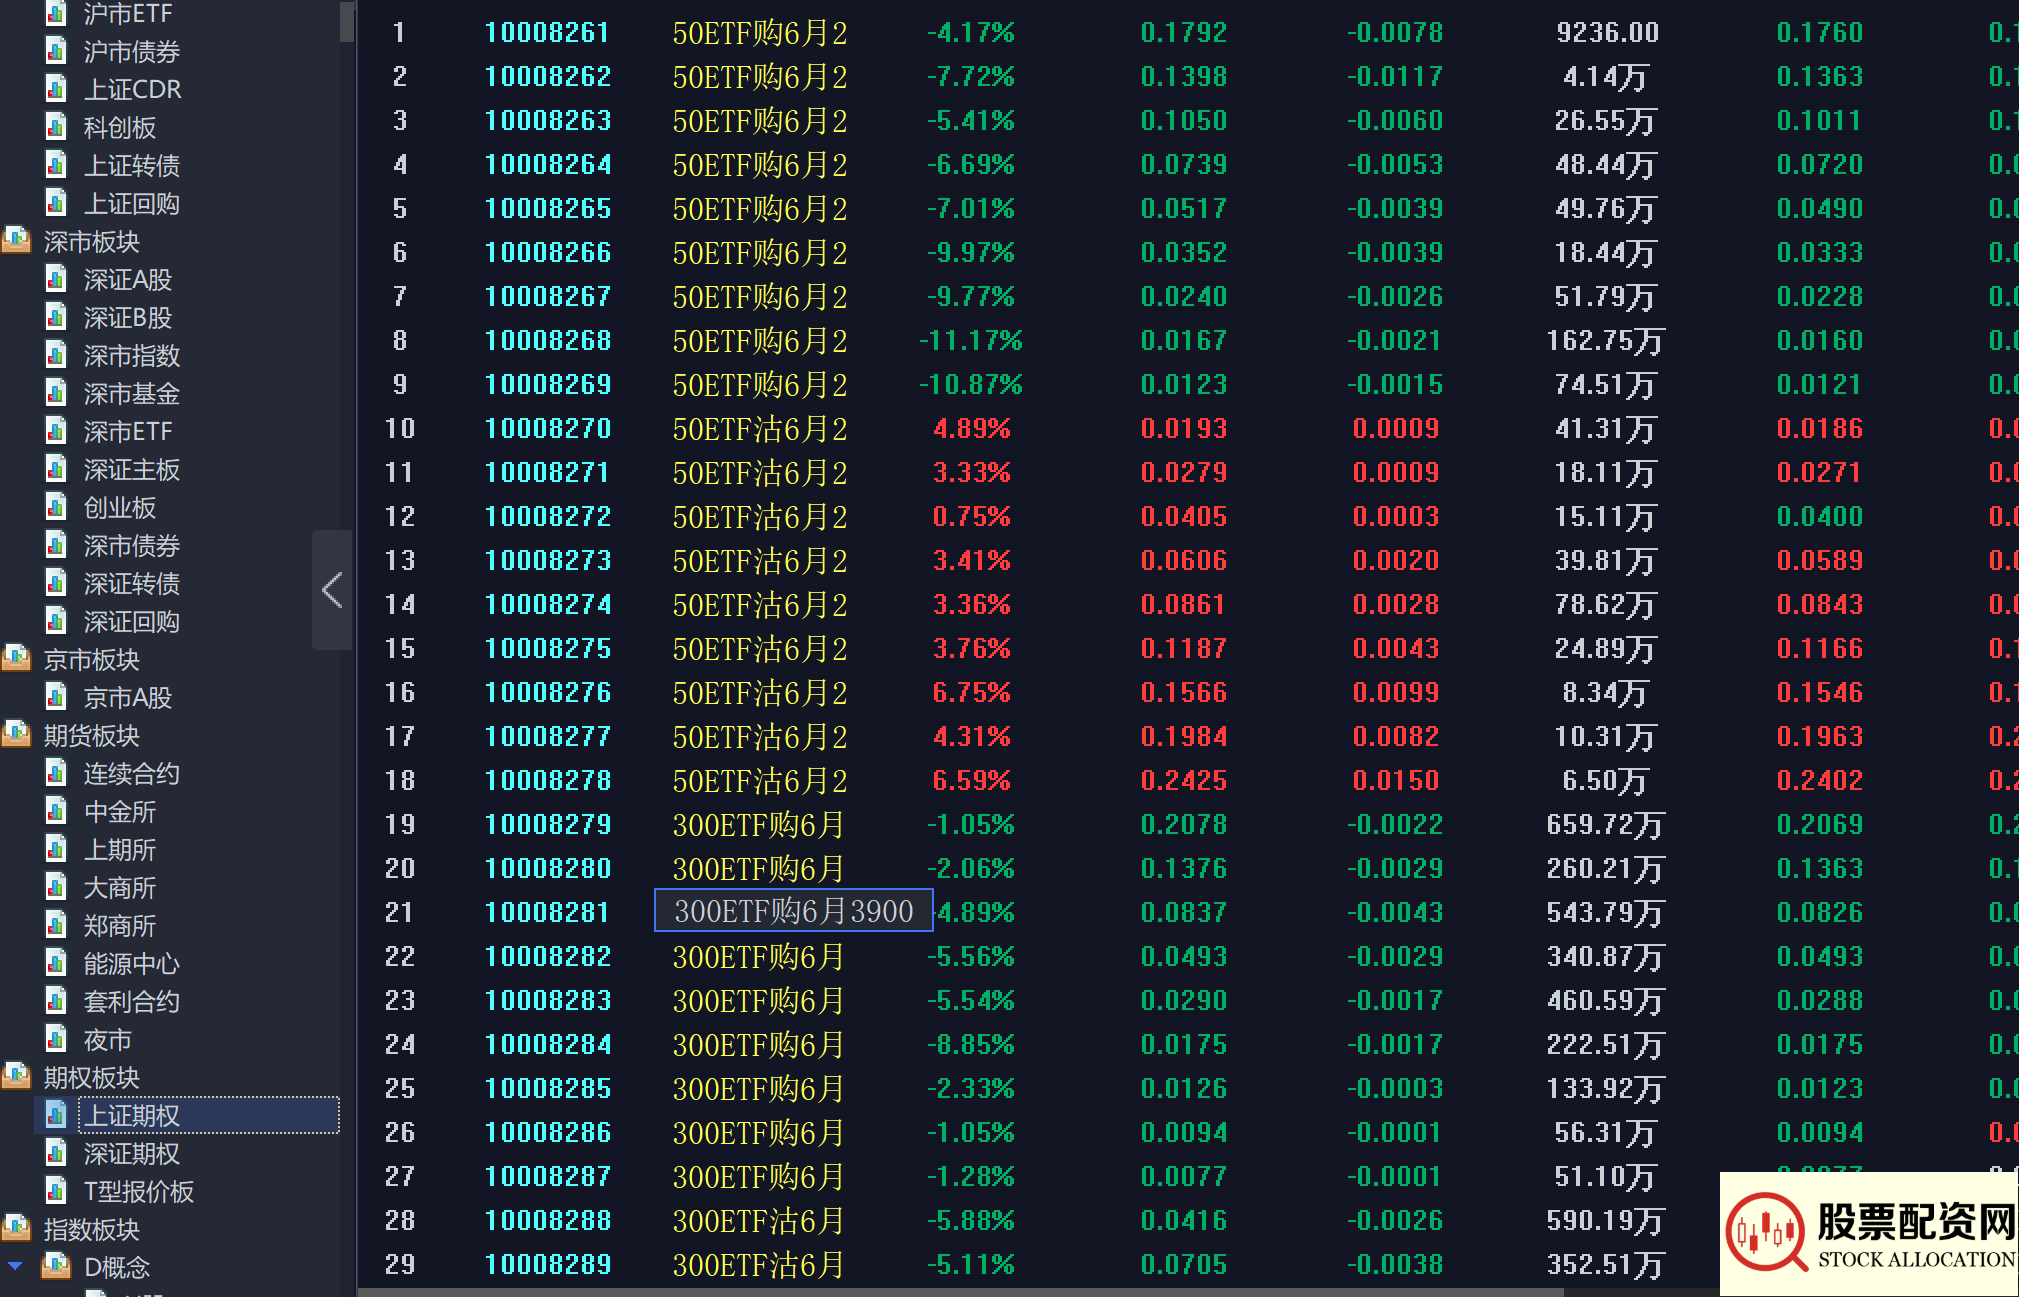
Task: Select 深证期权 in the tree
Action: pyautogui.click(x=131, y=1153)
